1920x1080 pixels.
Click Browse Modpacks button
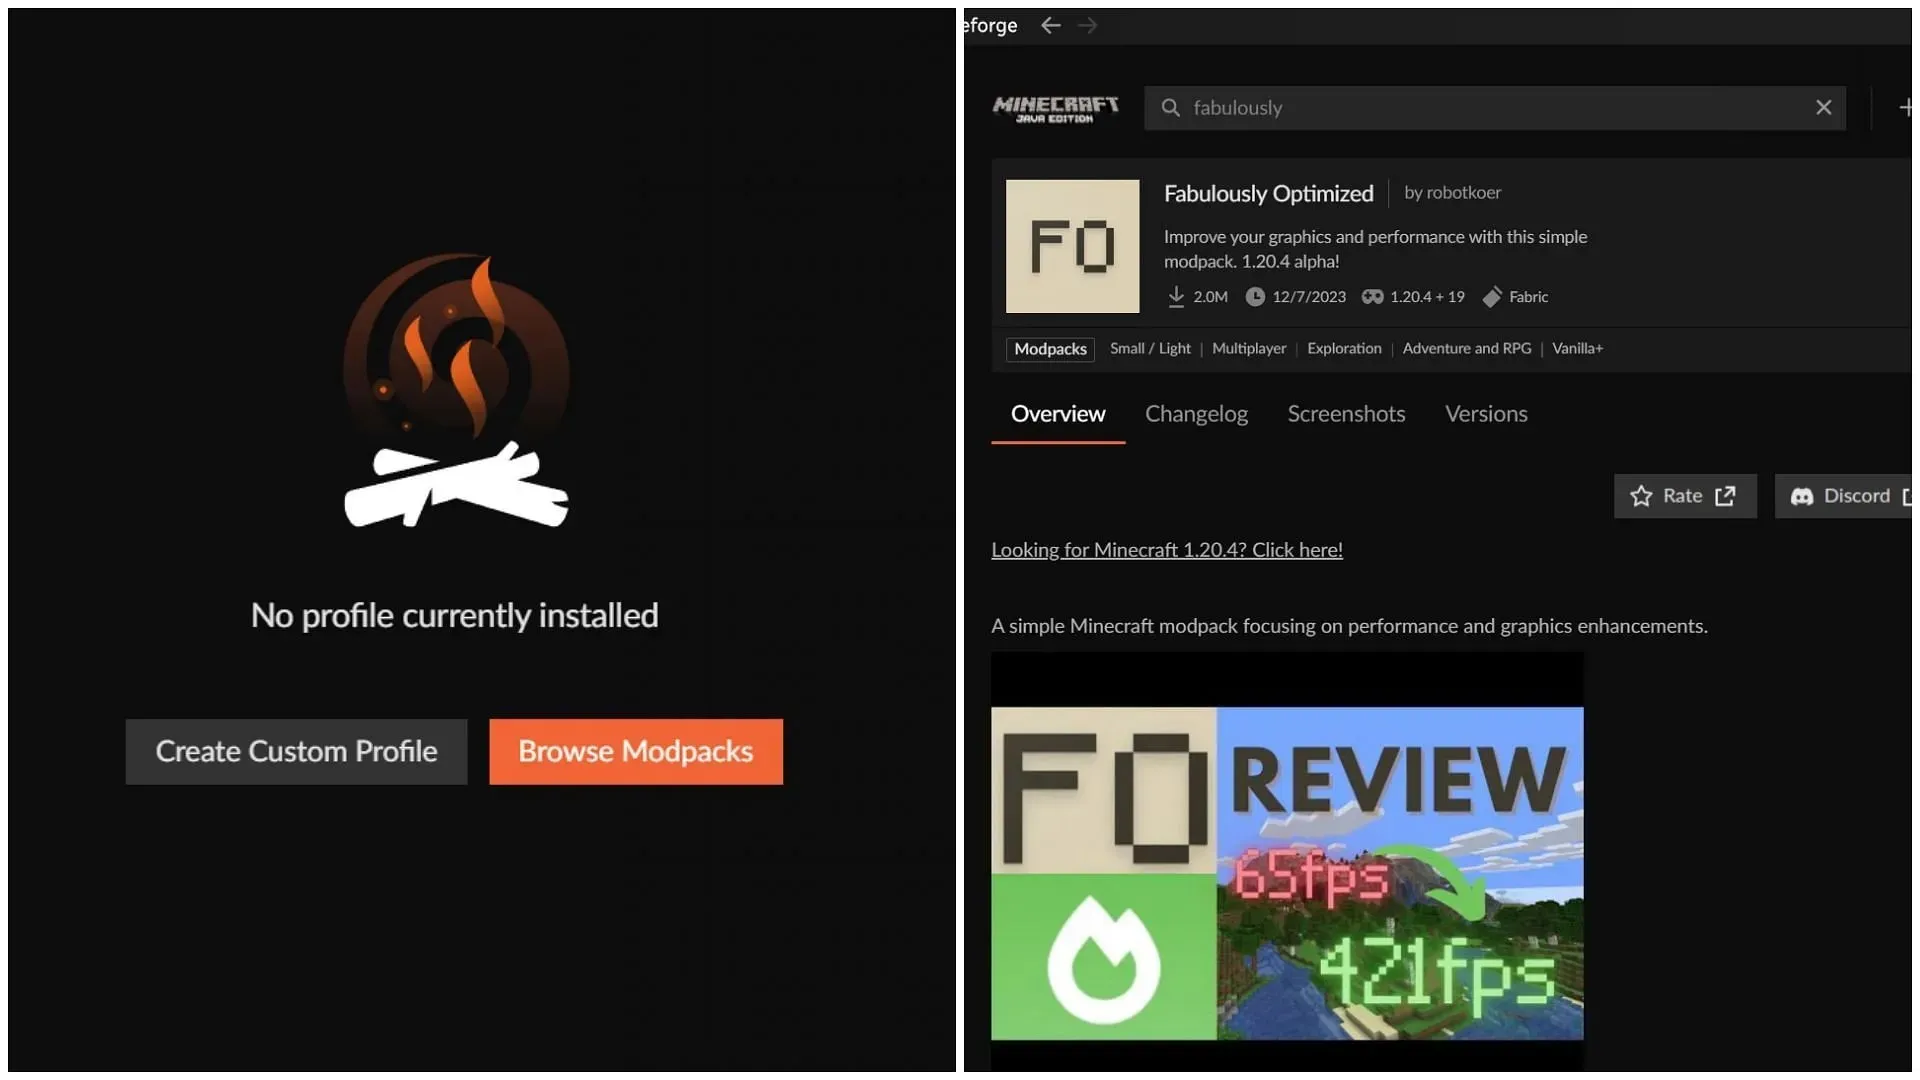click(636, 750)
